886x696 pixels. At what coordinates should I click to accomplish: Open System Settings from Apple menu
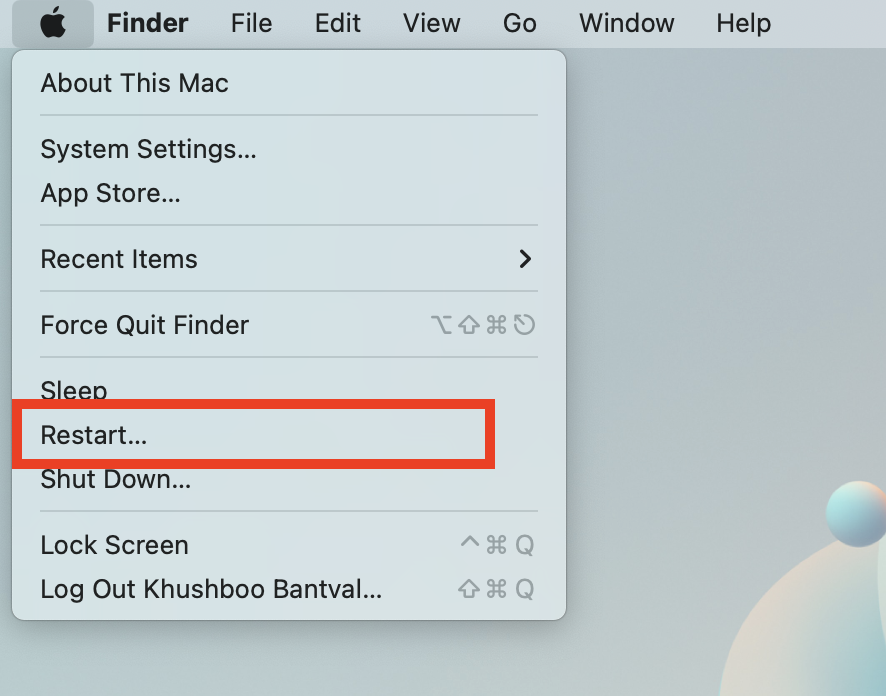pyautogui.click(x=289, y=149)
